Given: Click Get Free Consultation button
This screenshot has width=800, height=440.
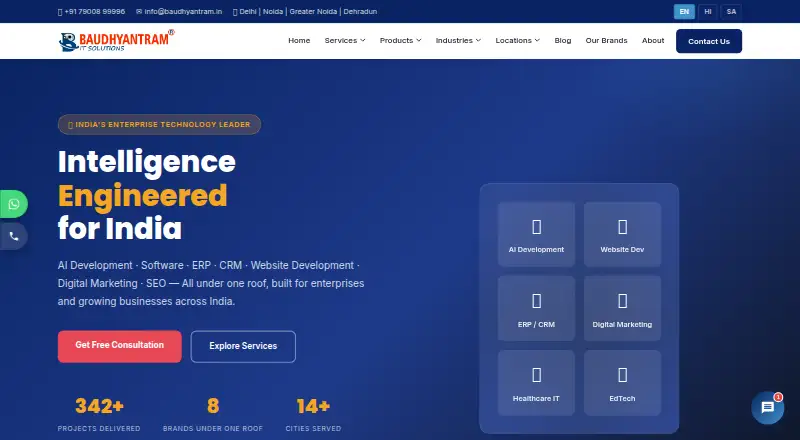Looking at the screenshot, I should [x=119, y=347].
